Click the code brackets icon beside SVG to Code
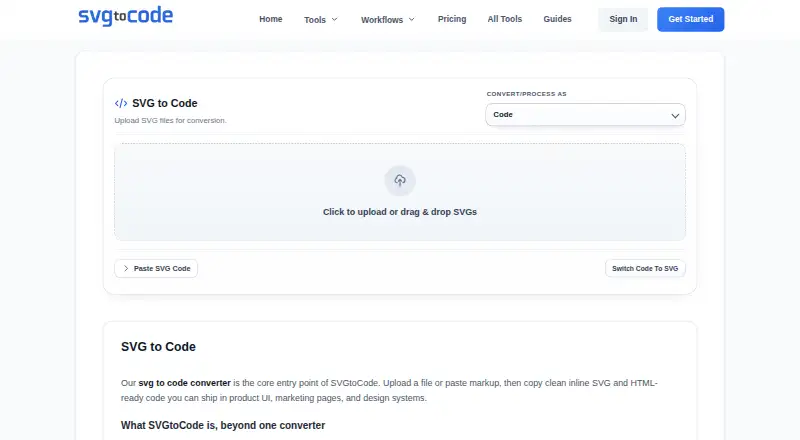 coord(121,103)
